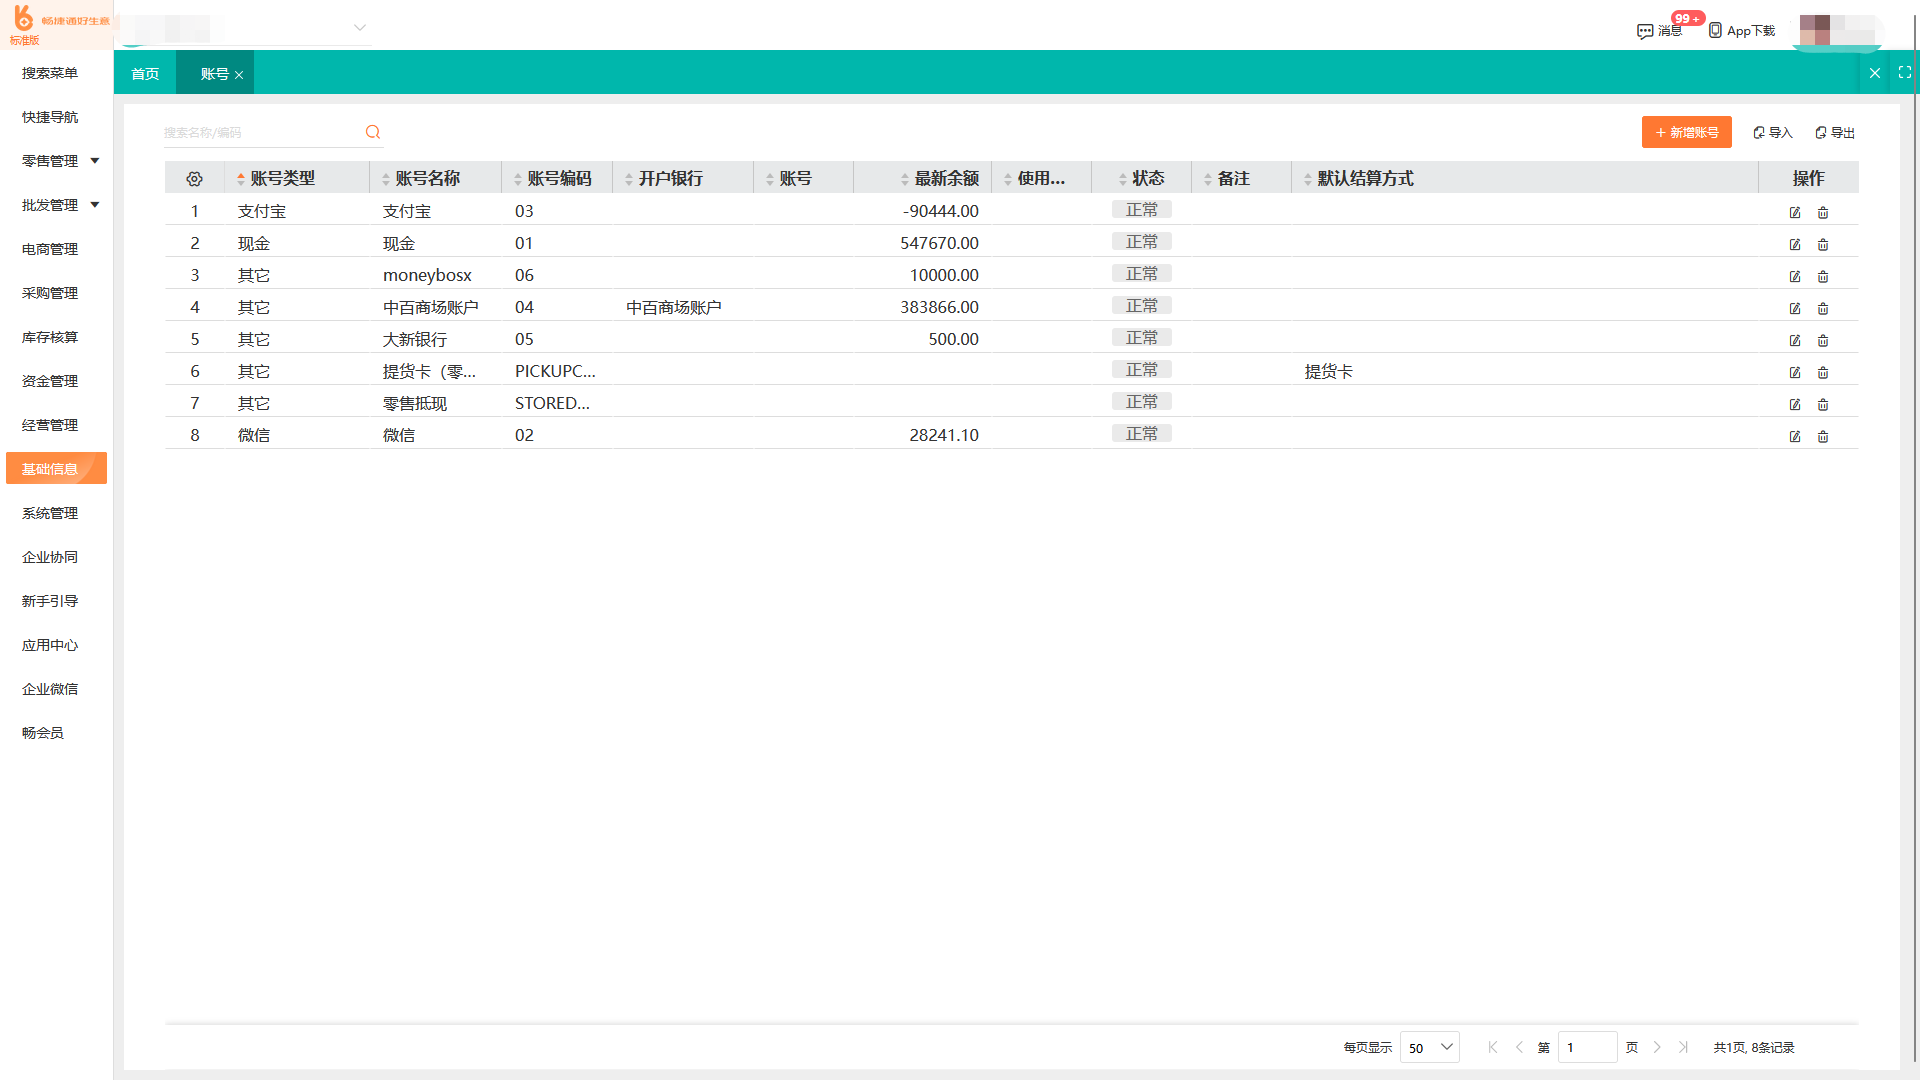Click the 首页 tab

coord(145,73)
